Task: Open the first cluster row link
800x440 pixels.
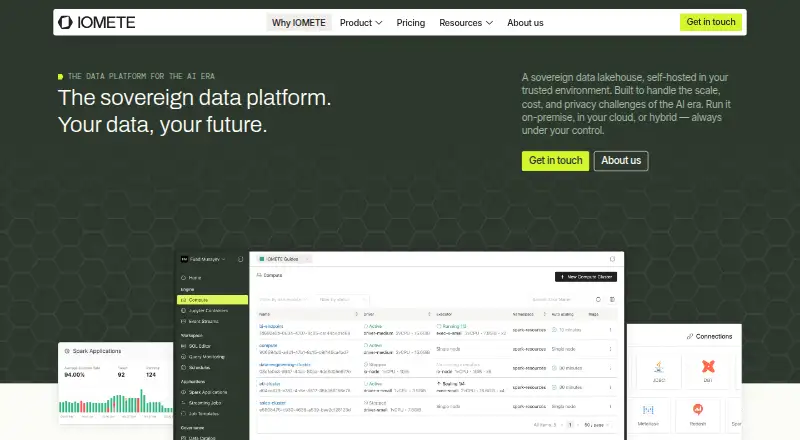Action: click(271, 326)
